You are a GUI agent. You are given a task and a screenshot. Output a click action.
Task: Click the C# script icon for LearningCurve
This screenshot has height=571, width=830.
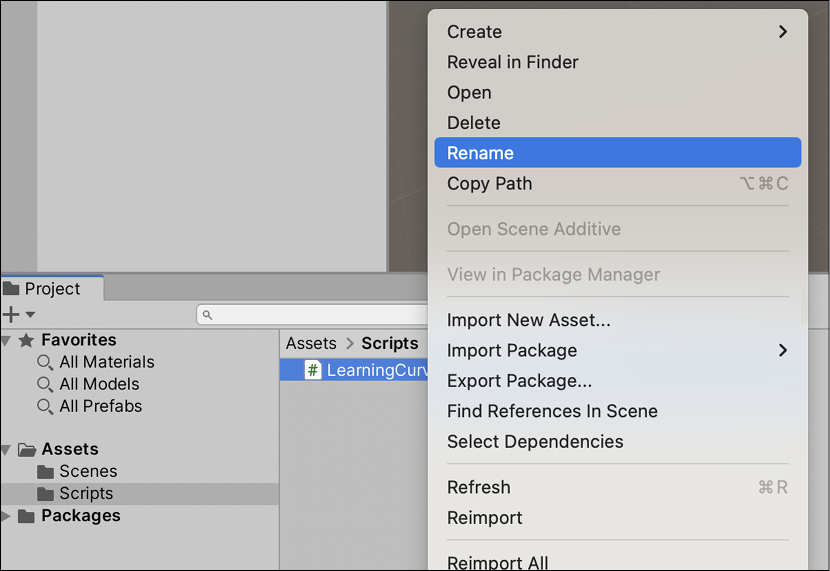point(313,370)
